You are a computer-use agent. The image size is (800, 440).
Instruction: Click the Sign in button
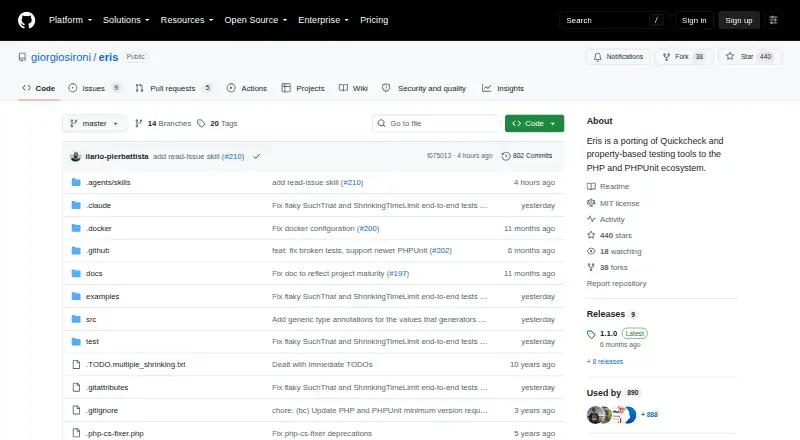click(x=694, y=20)
